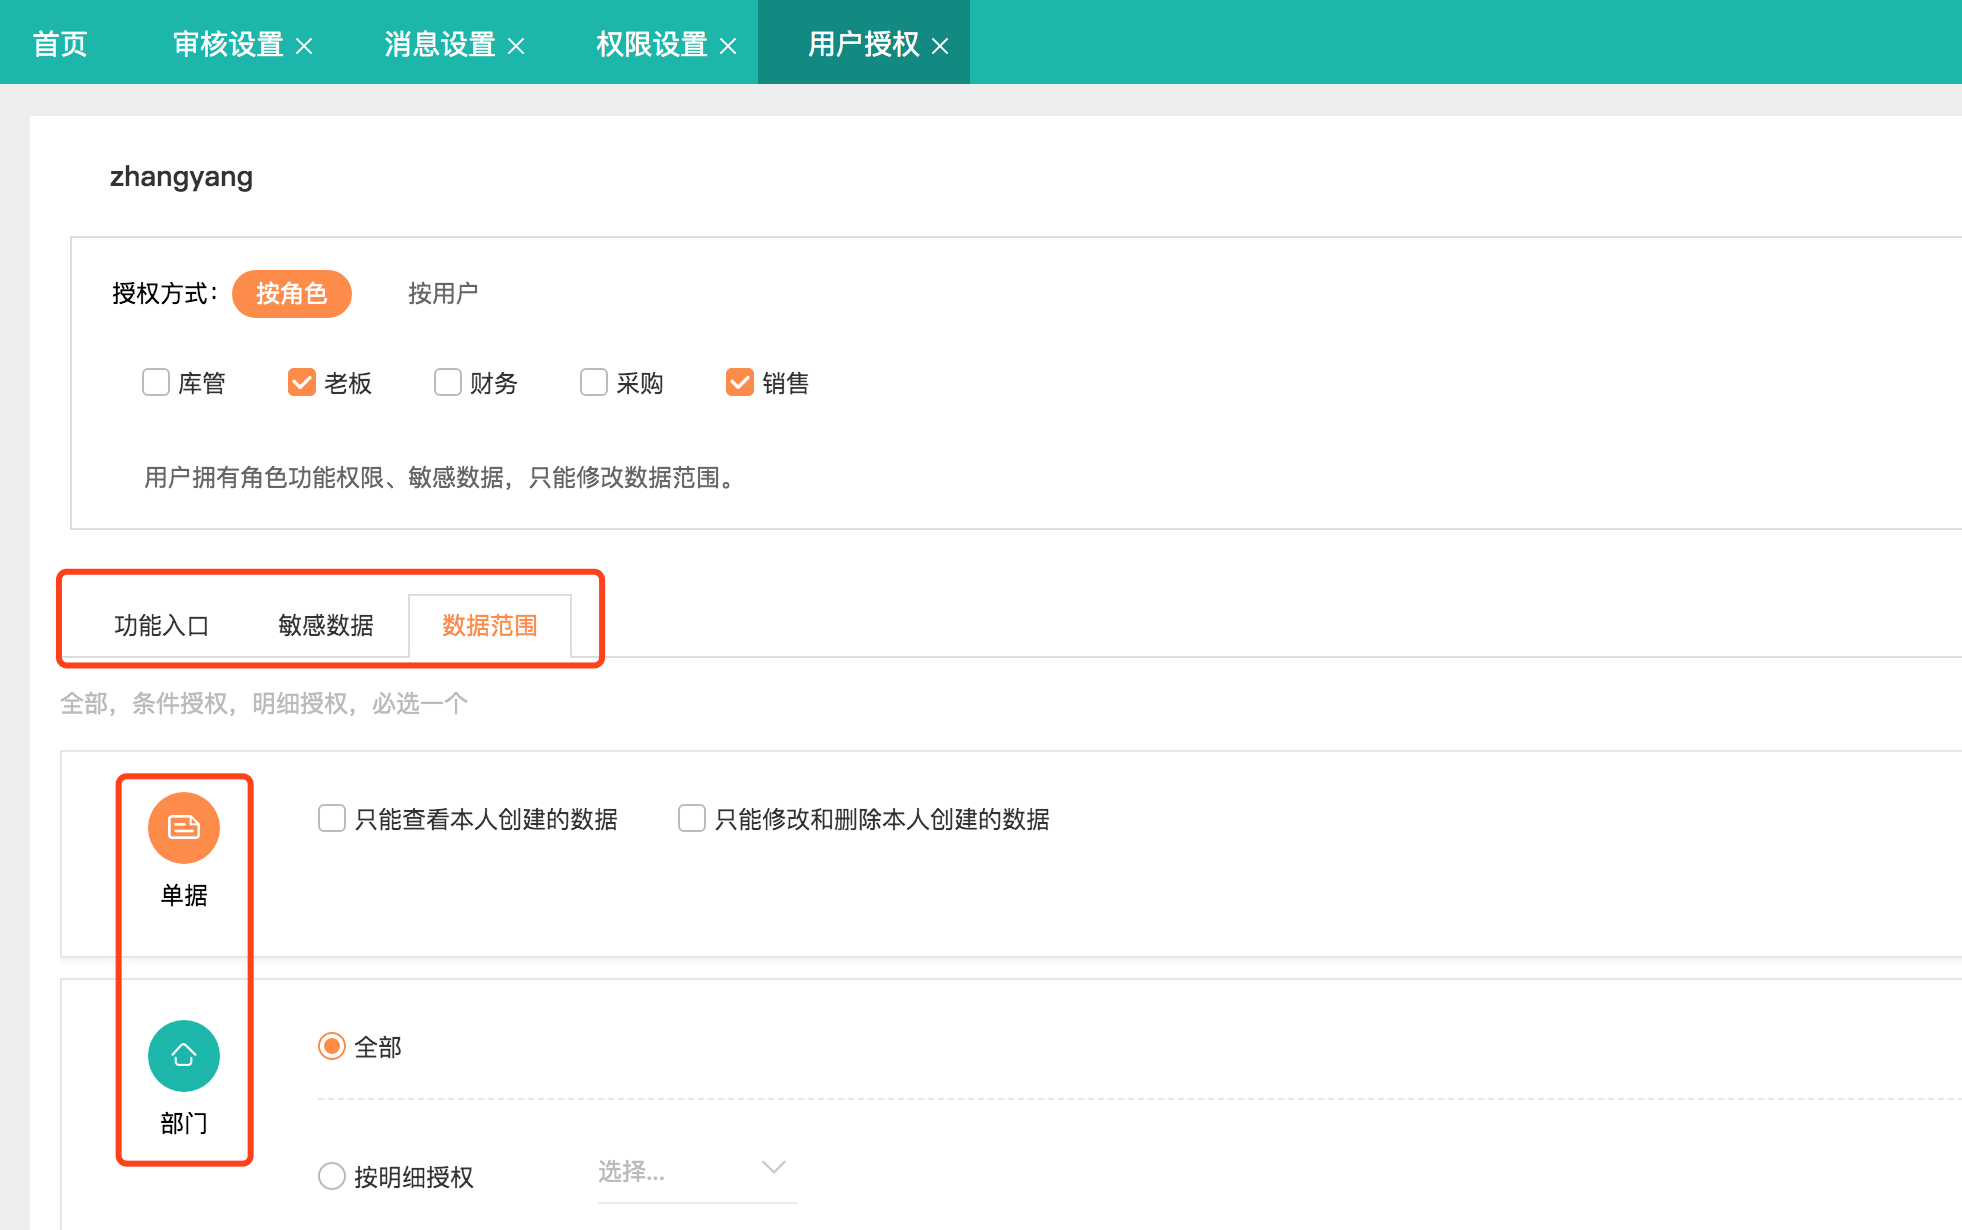
Task: Click the 单据 (document) icon
Action: click(184, 826)
